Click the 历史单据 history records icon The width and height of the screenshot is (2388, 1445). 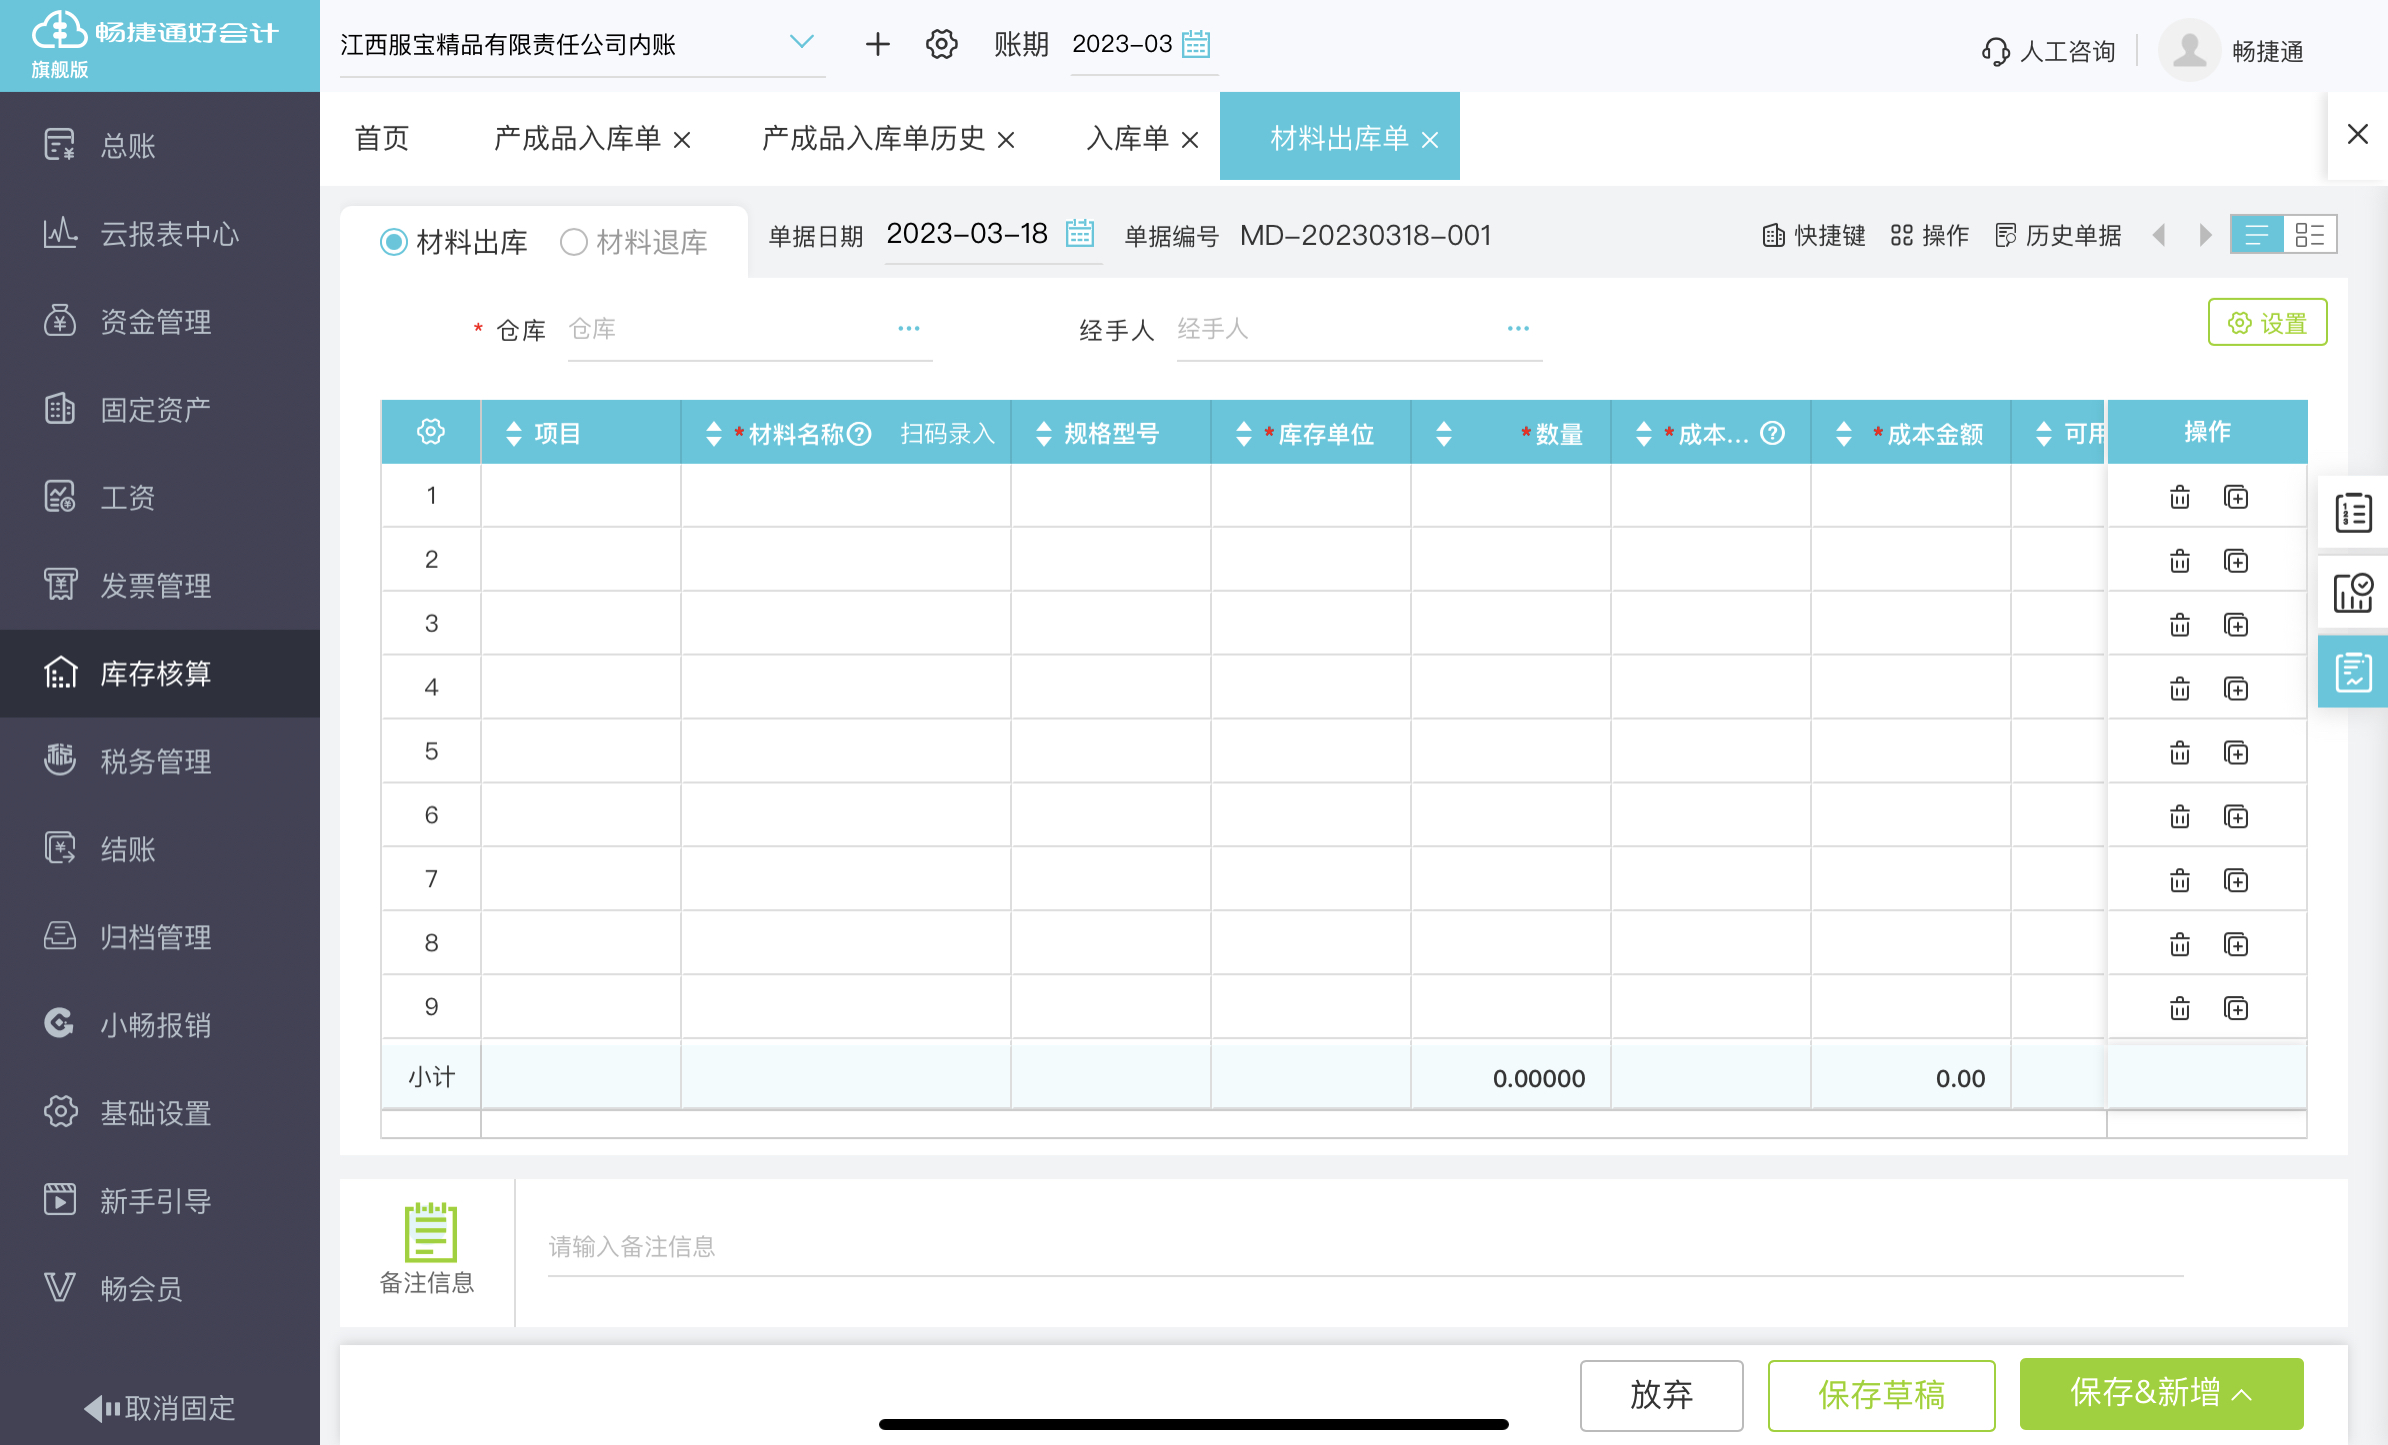point(2059,235)
